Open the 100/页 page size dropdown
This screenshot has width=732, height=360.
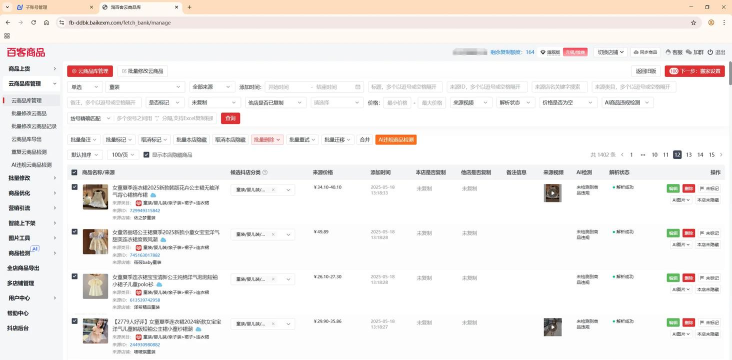pyautogui.click(x=123, y=155)
